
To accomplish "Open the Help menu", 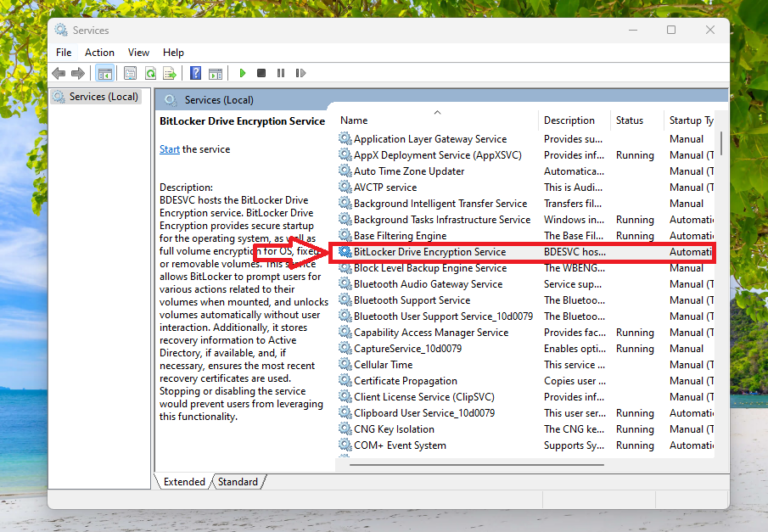I will pyautogui.click(x=173, y=52).
